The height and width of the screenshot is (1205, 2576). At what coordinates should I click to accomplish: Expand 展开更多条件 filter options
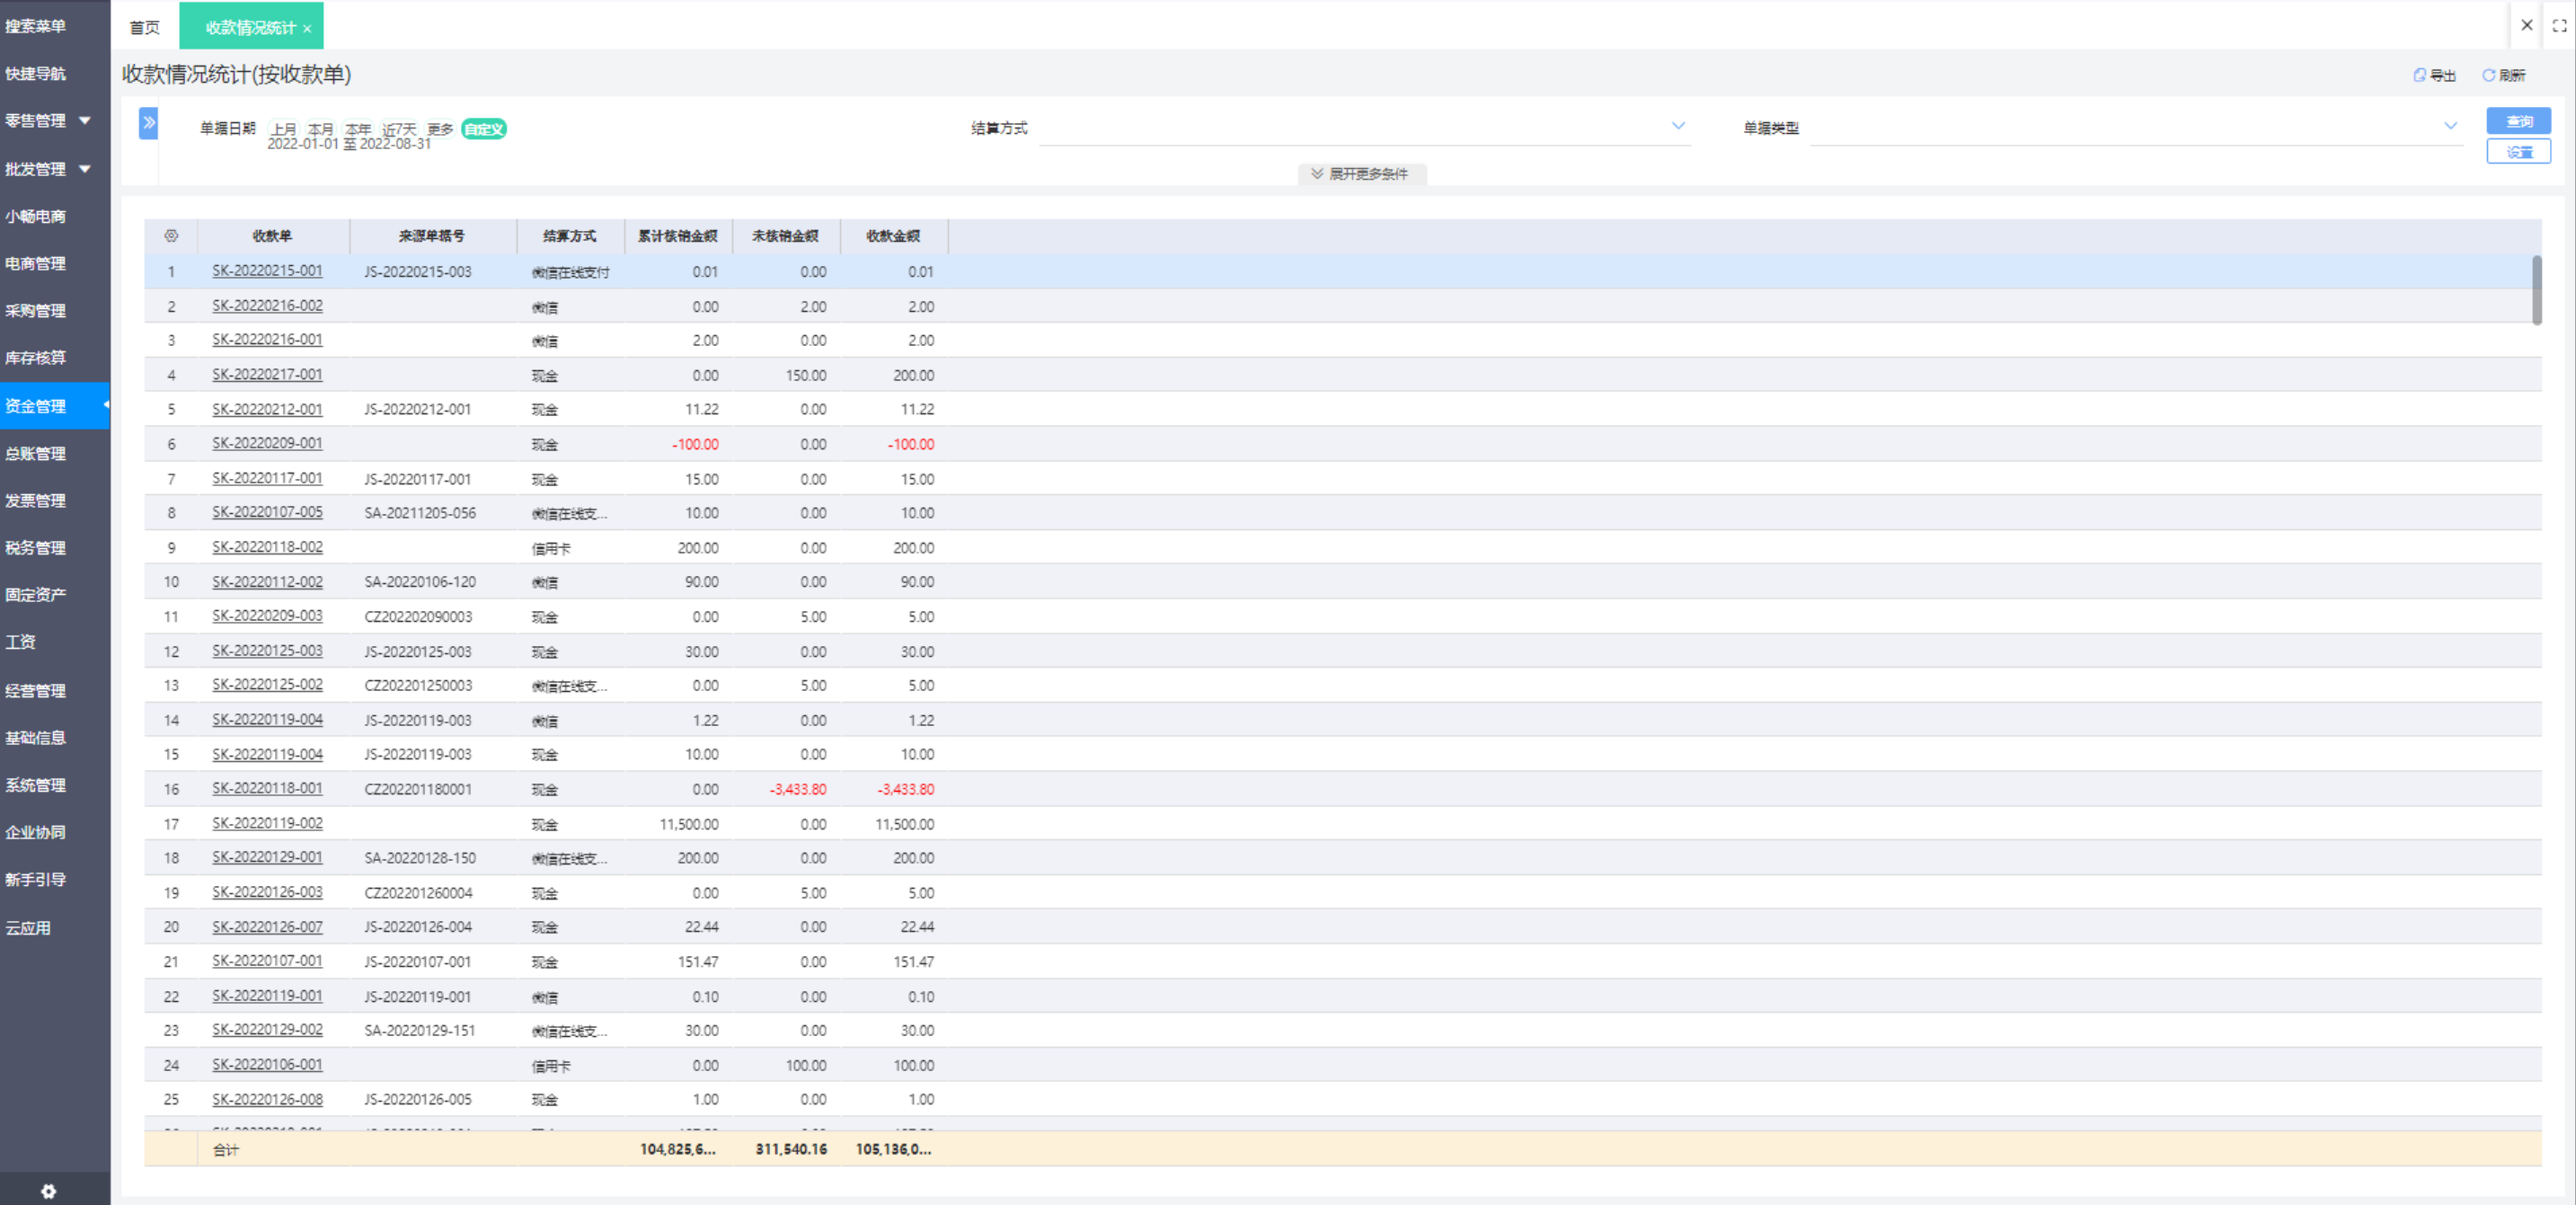click(x=1364, y=171)
